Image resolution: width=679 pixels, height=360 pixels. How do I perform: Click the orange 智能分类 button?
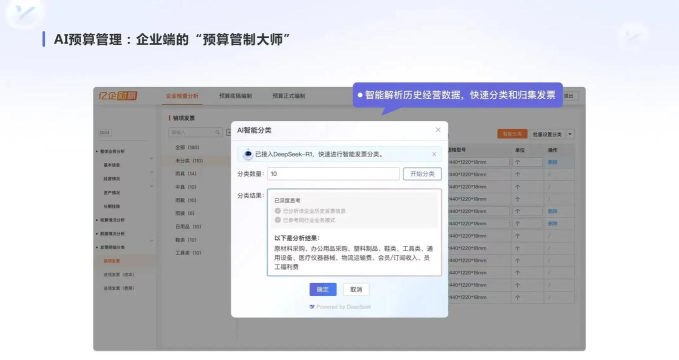(512, 134)
